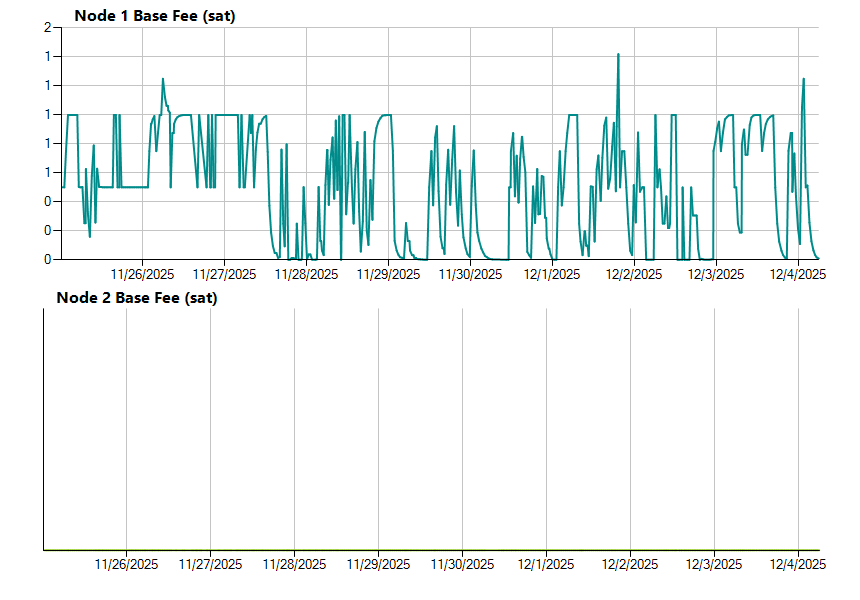Select 11/26/2025 label on Node 2 chart axis
Image resolution: width=860 pixels, height=600 pixels.
tap(126, 564)
